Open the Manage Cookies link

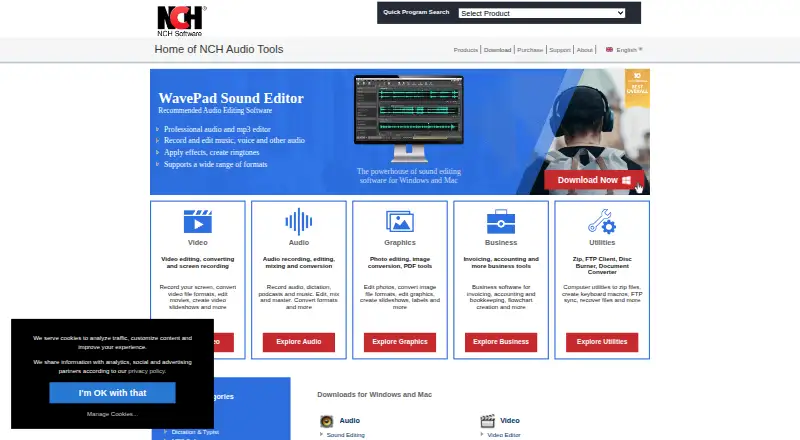(x=112, y=414)
